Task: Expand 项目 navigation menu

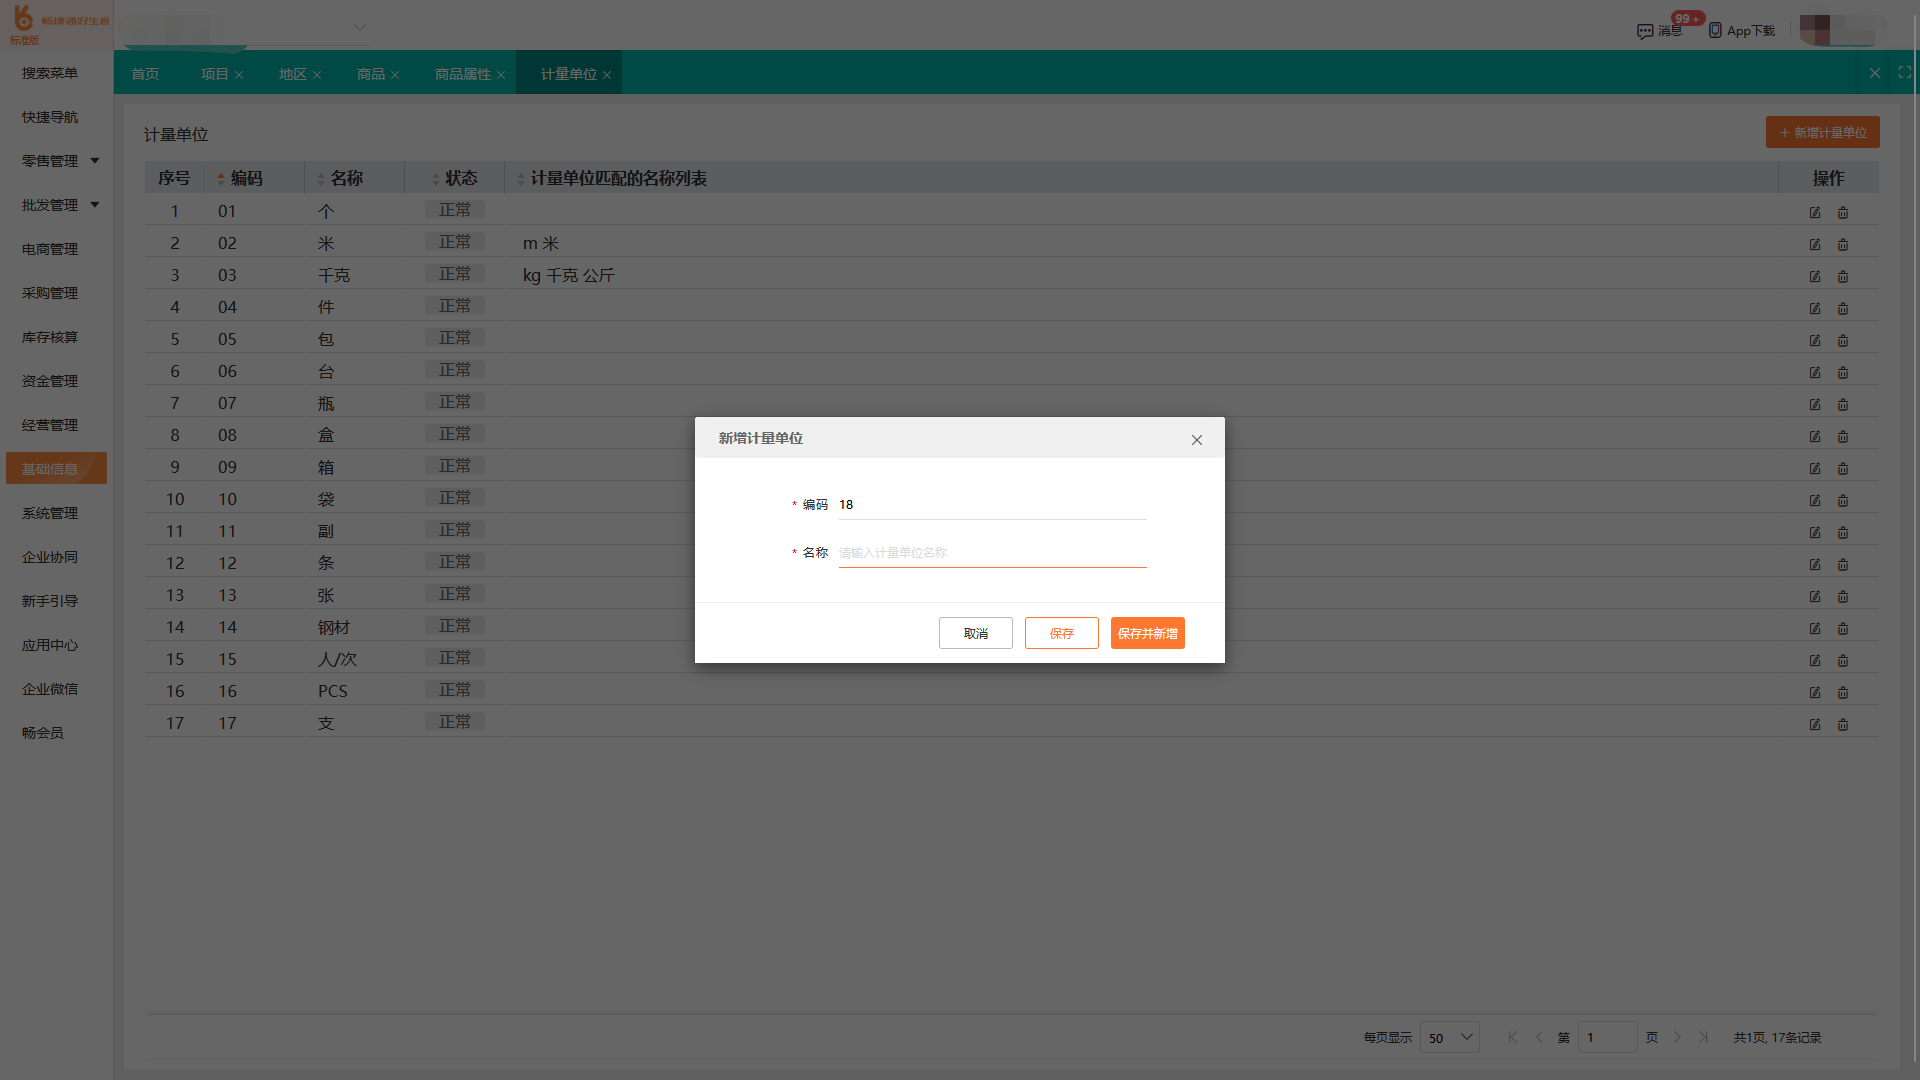Action: coord(214,73)
